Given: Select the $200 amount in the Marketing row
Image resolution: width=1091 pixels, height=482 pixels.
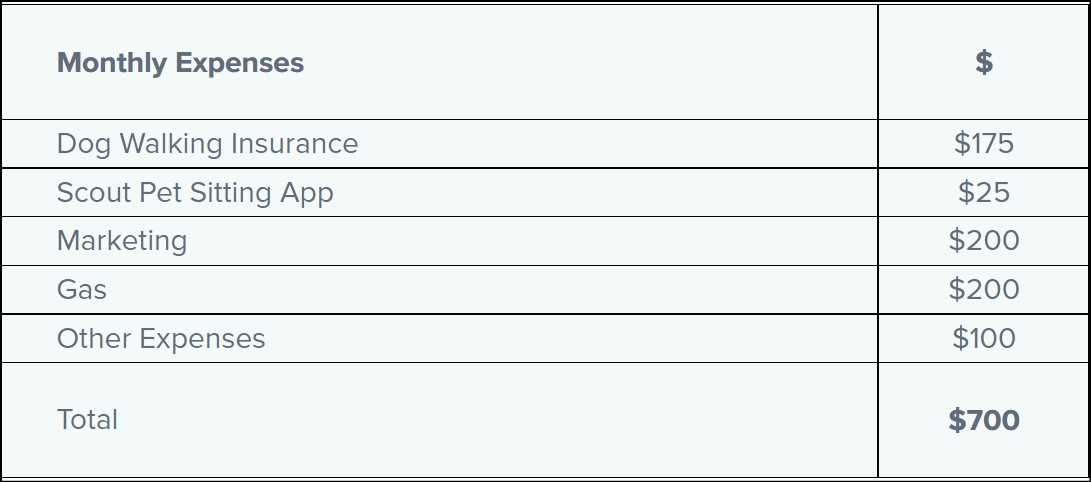Looking at the screenshot, I should [x=984, y=241].
